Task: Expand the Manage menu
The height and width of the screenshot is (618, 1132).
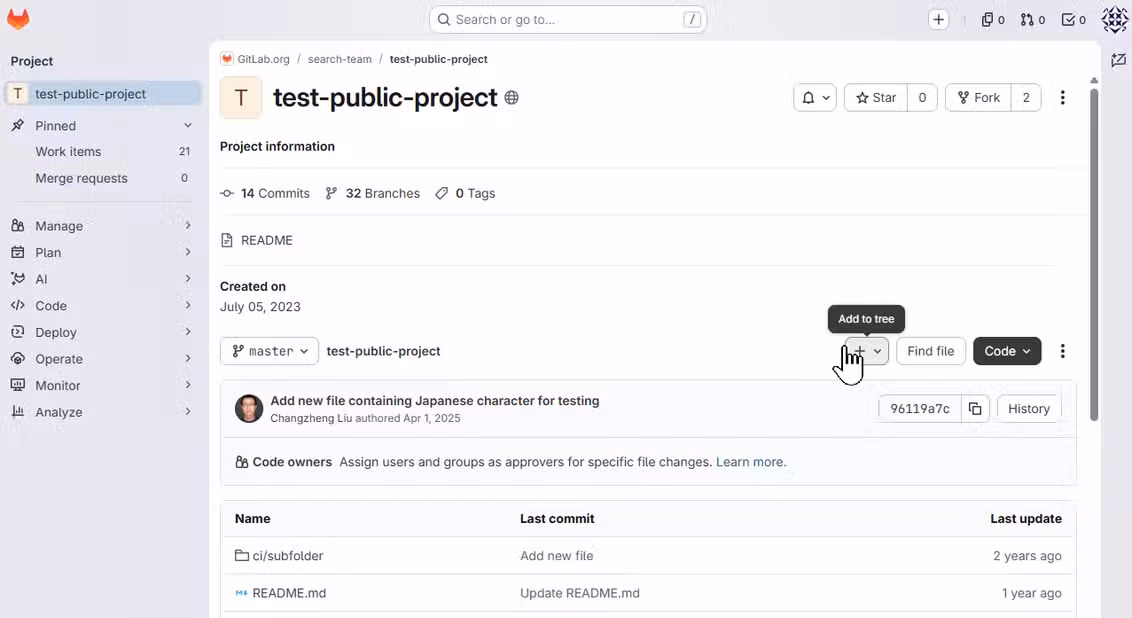Action: (103, 226)
